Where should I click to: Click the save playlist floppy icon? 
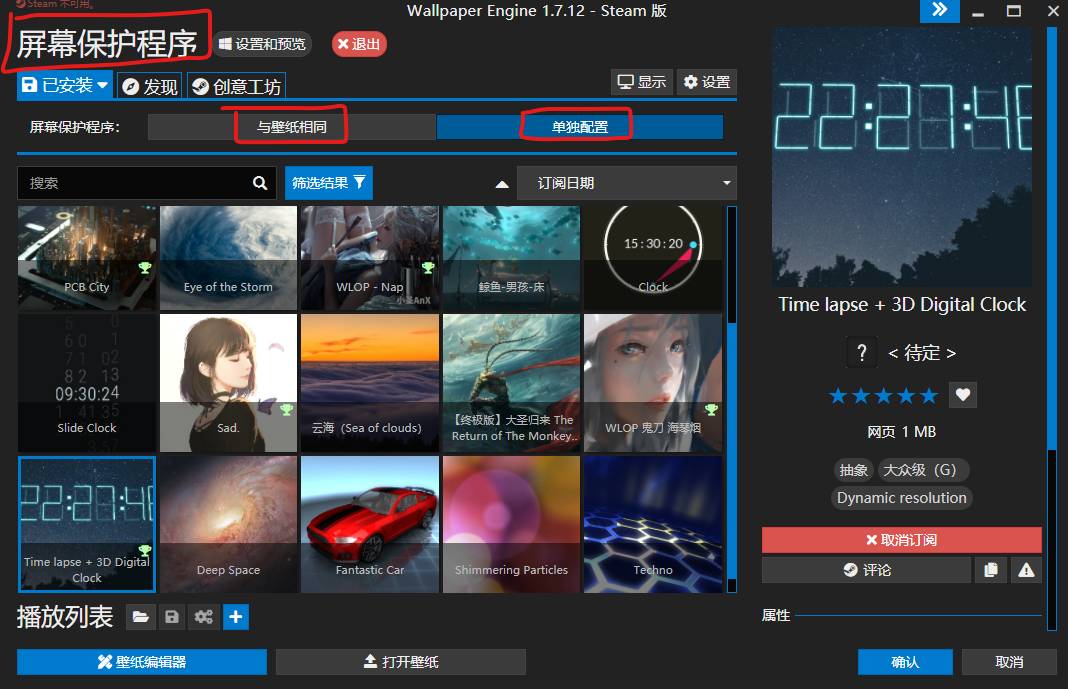(172, 617)
